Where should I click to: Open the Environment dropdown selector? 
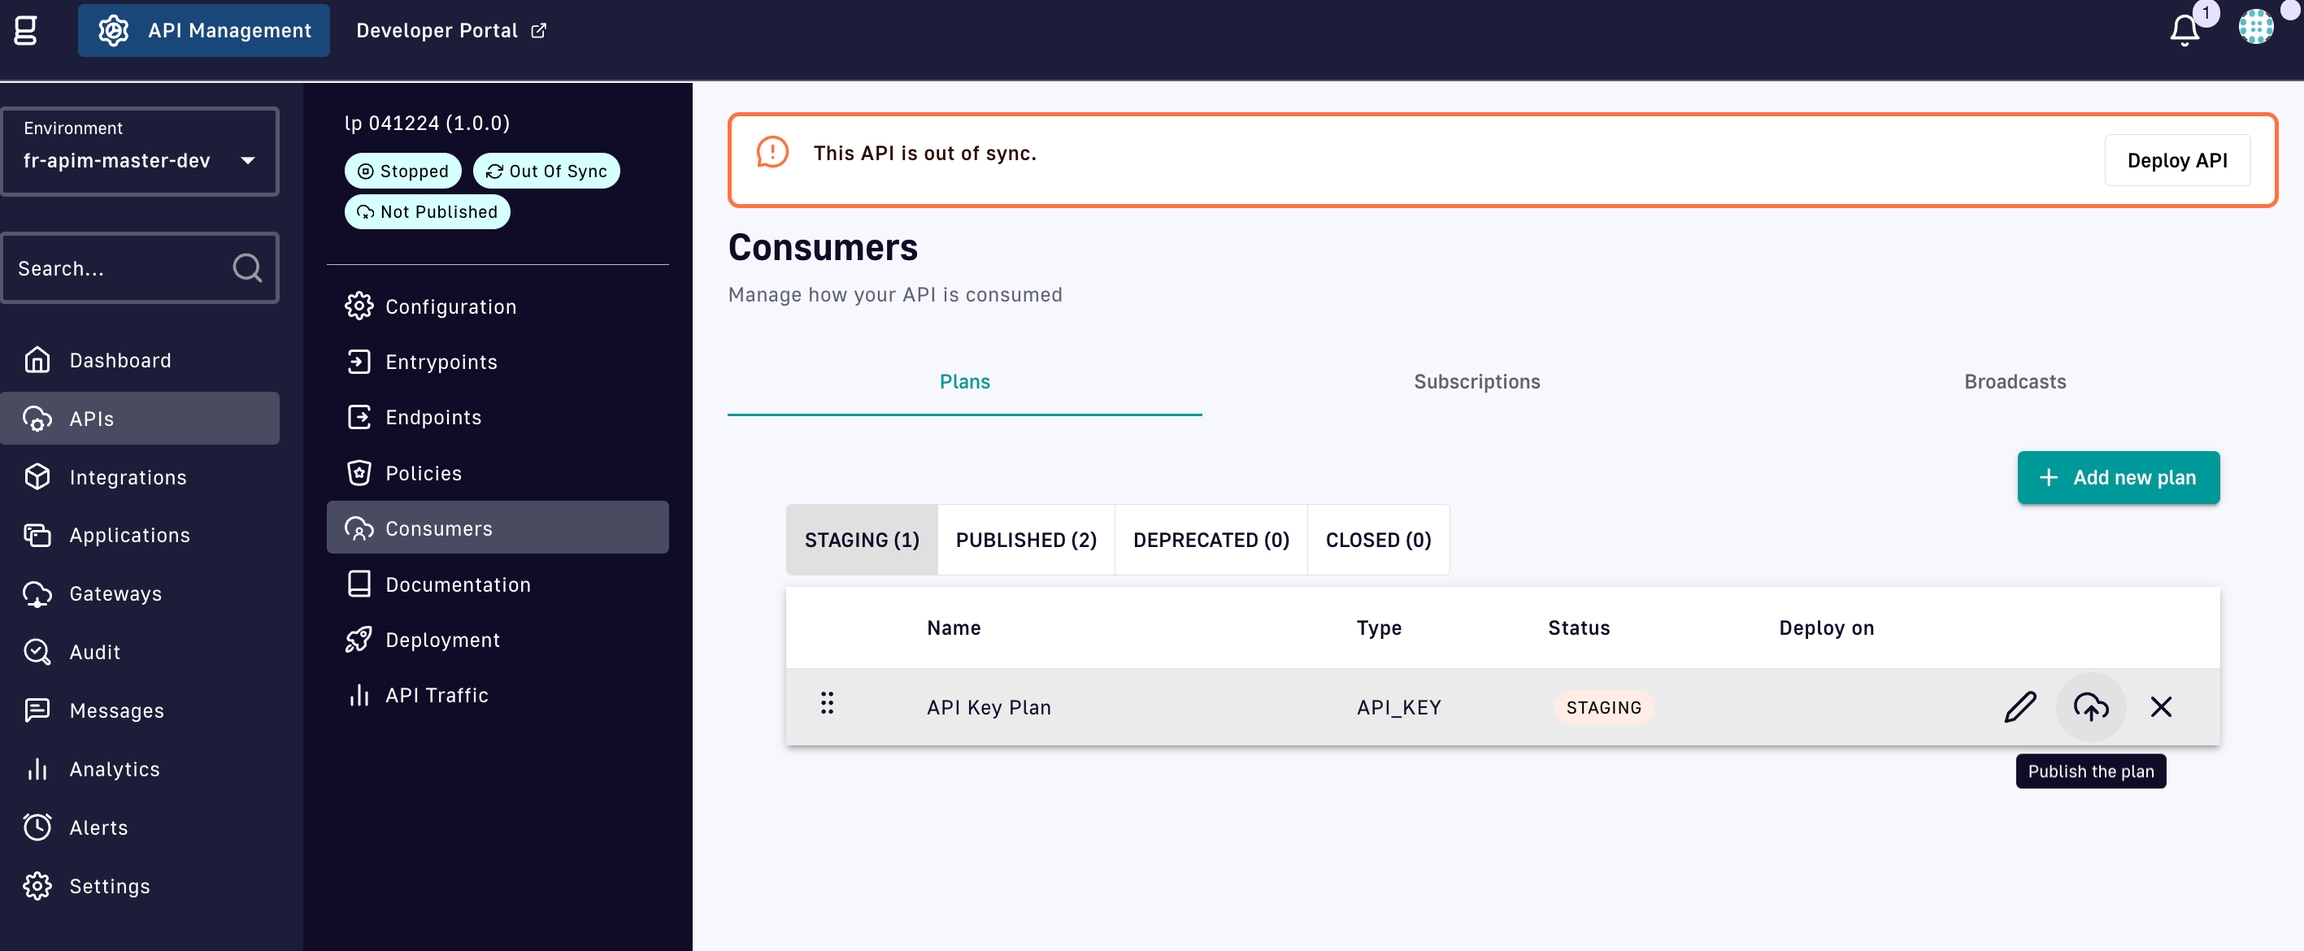click(140, 151)
